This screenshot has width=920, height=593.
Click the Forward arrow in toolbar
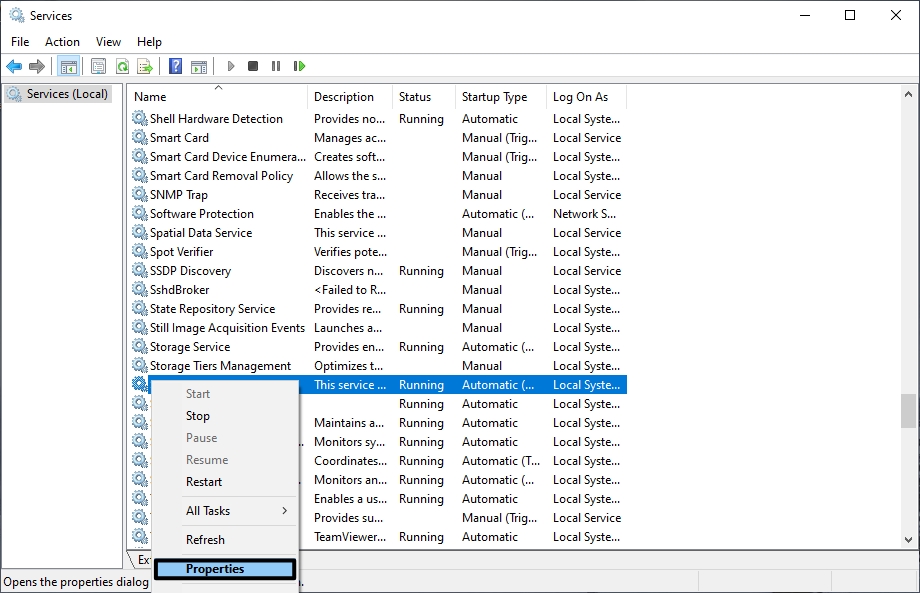coord(37,66)
